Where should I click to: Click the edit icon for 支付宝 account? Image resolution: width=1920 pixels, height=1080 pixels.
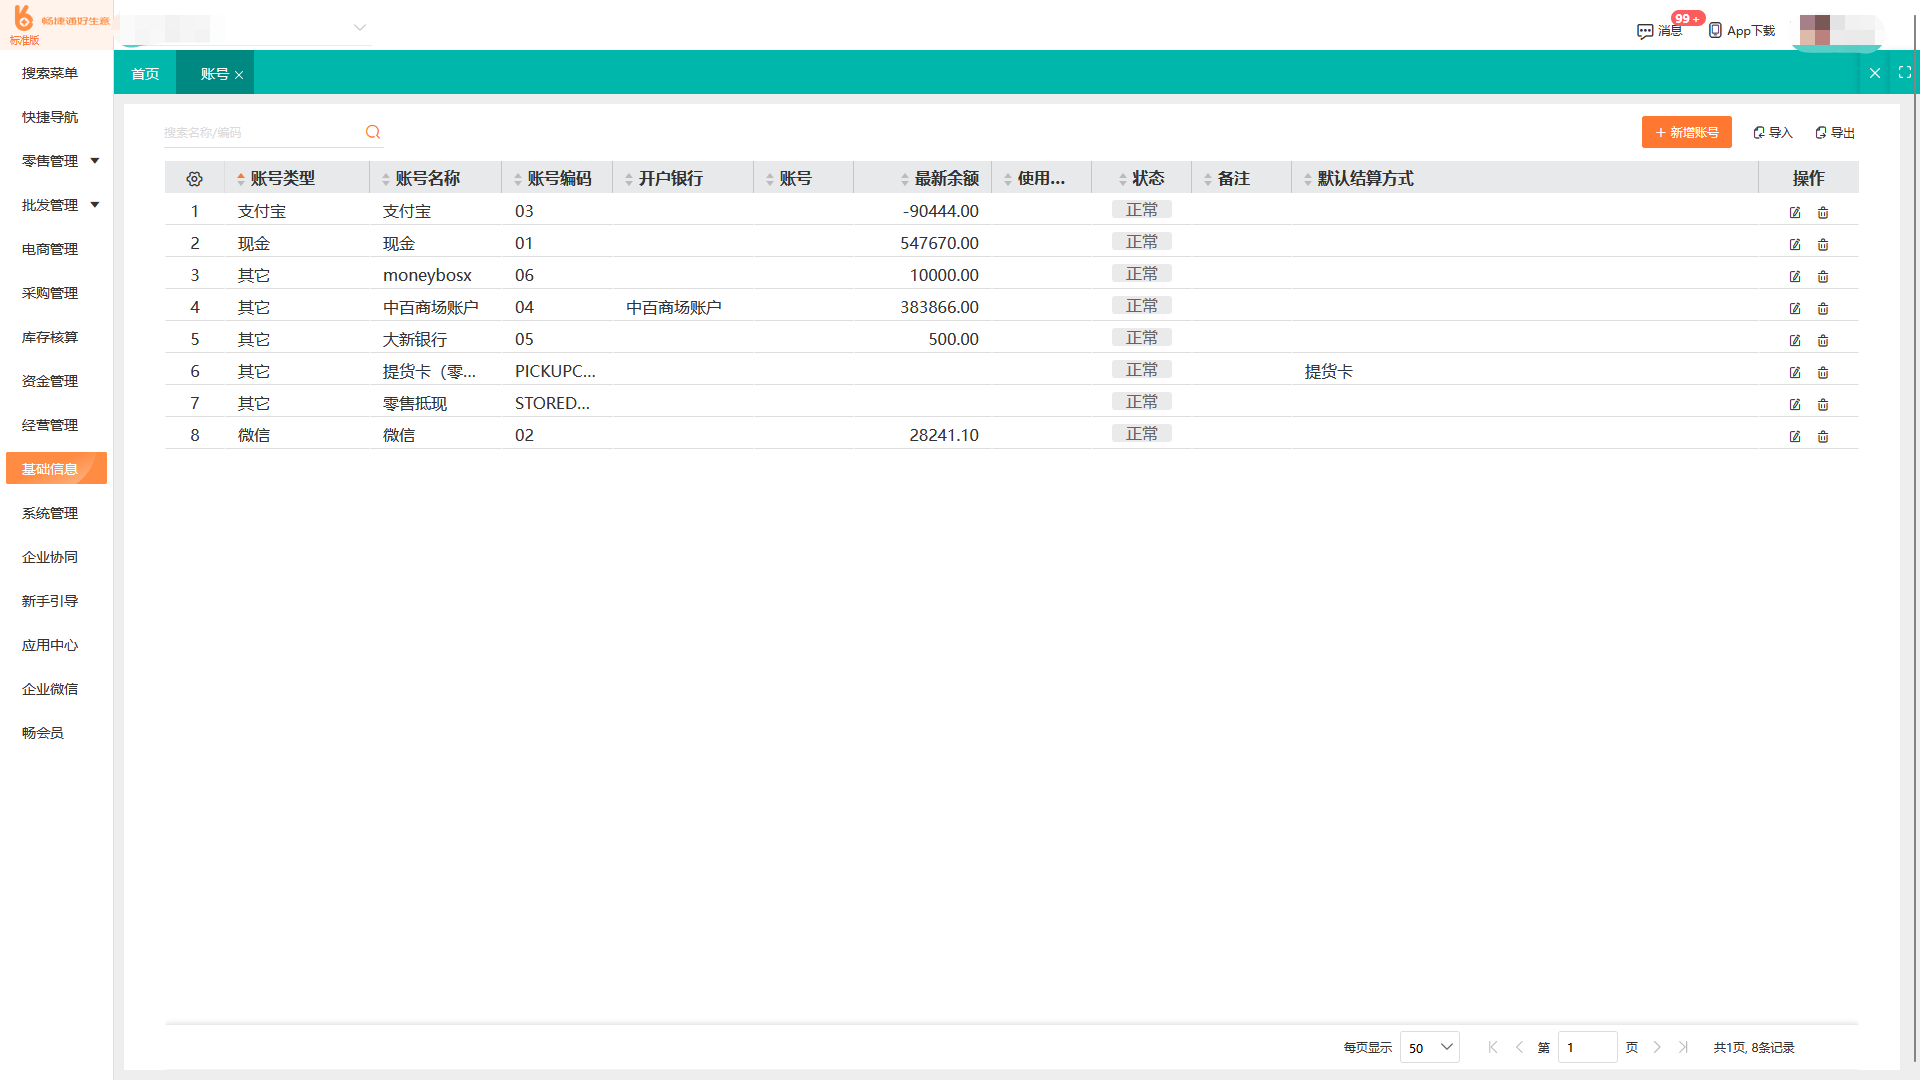(x=1796, y=211)
